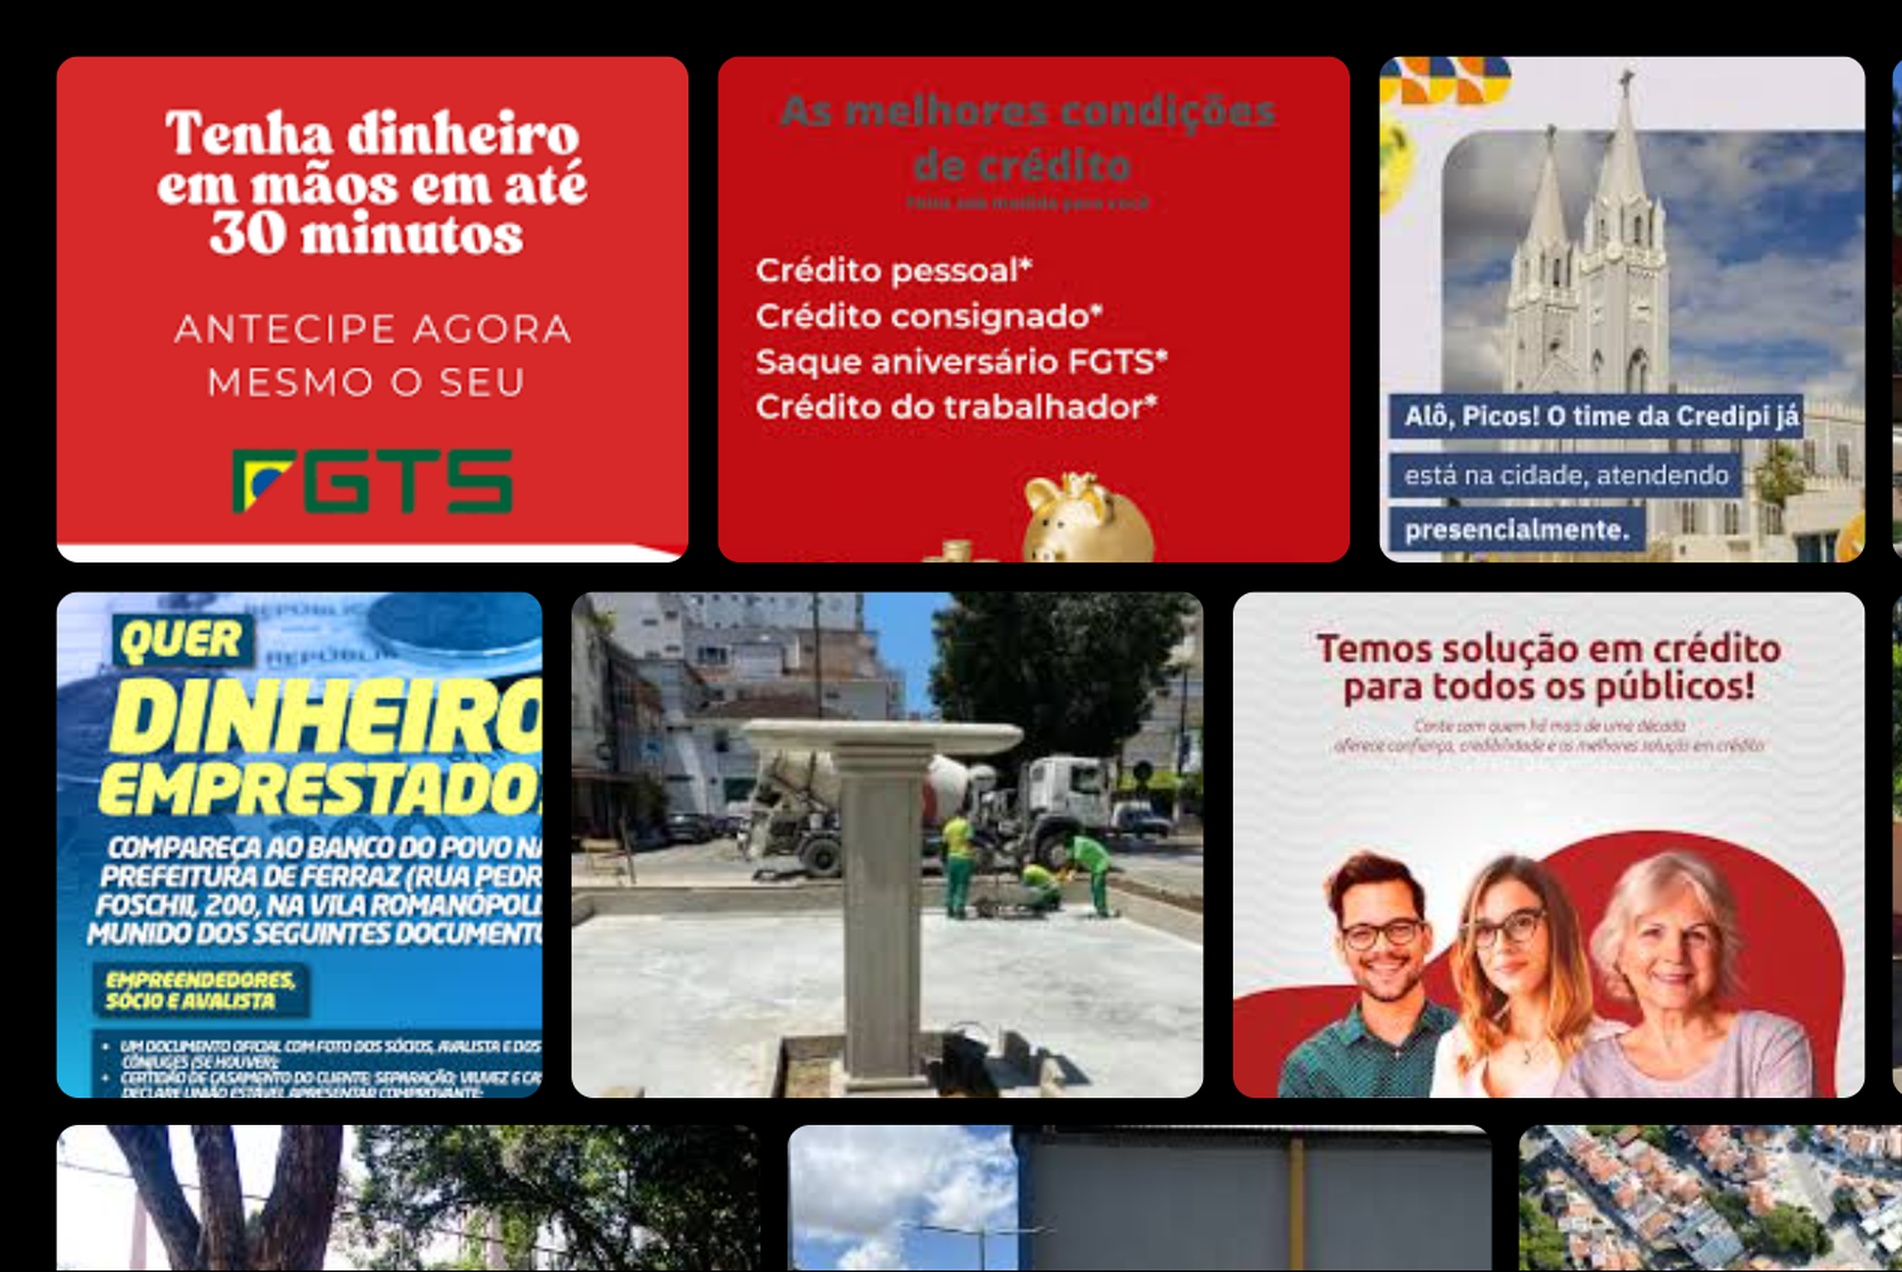
Task: Click the orange and blue pattern logo
Action: pyautogui.click(x=1445, y=80)
